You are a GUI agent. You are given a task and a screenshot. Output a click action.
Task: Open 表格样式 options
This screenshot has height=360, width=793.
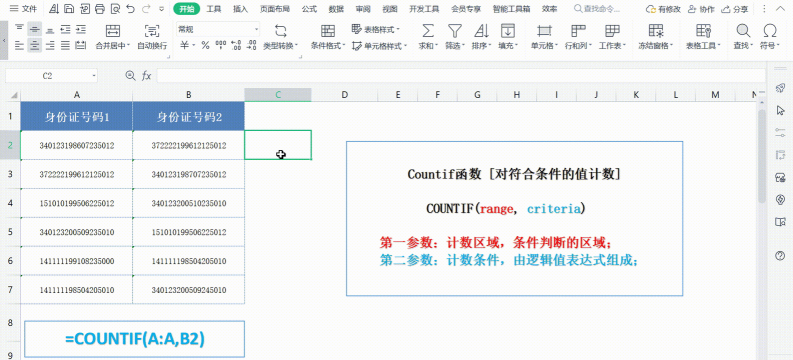click(376, 29)
